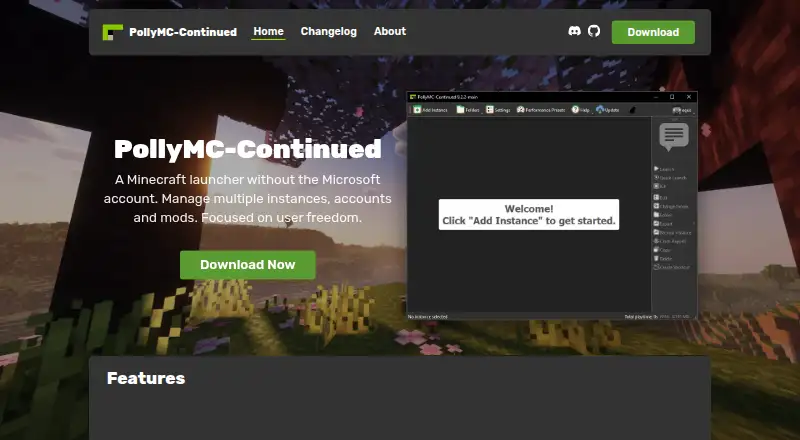
Task: Click the Download Now button
Action: (x=247, y=264)
